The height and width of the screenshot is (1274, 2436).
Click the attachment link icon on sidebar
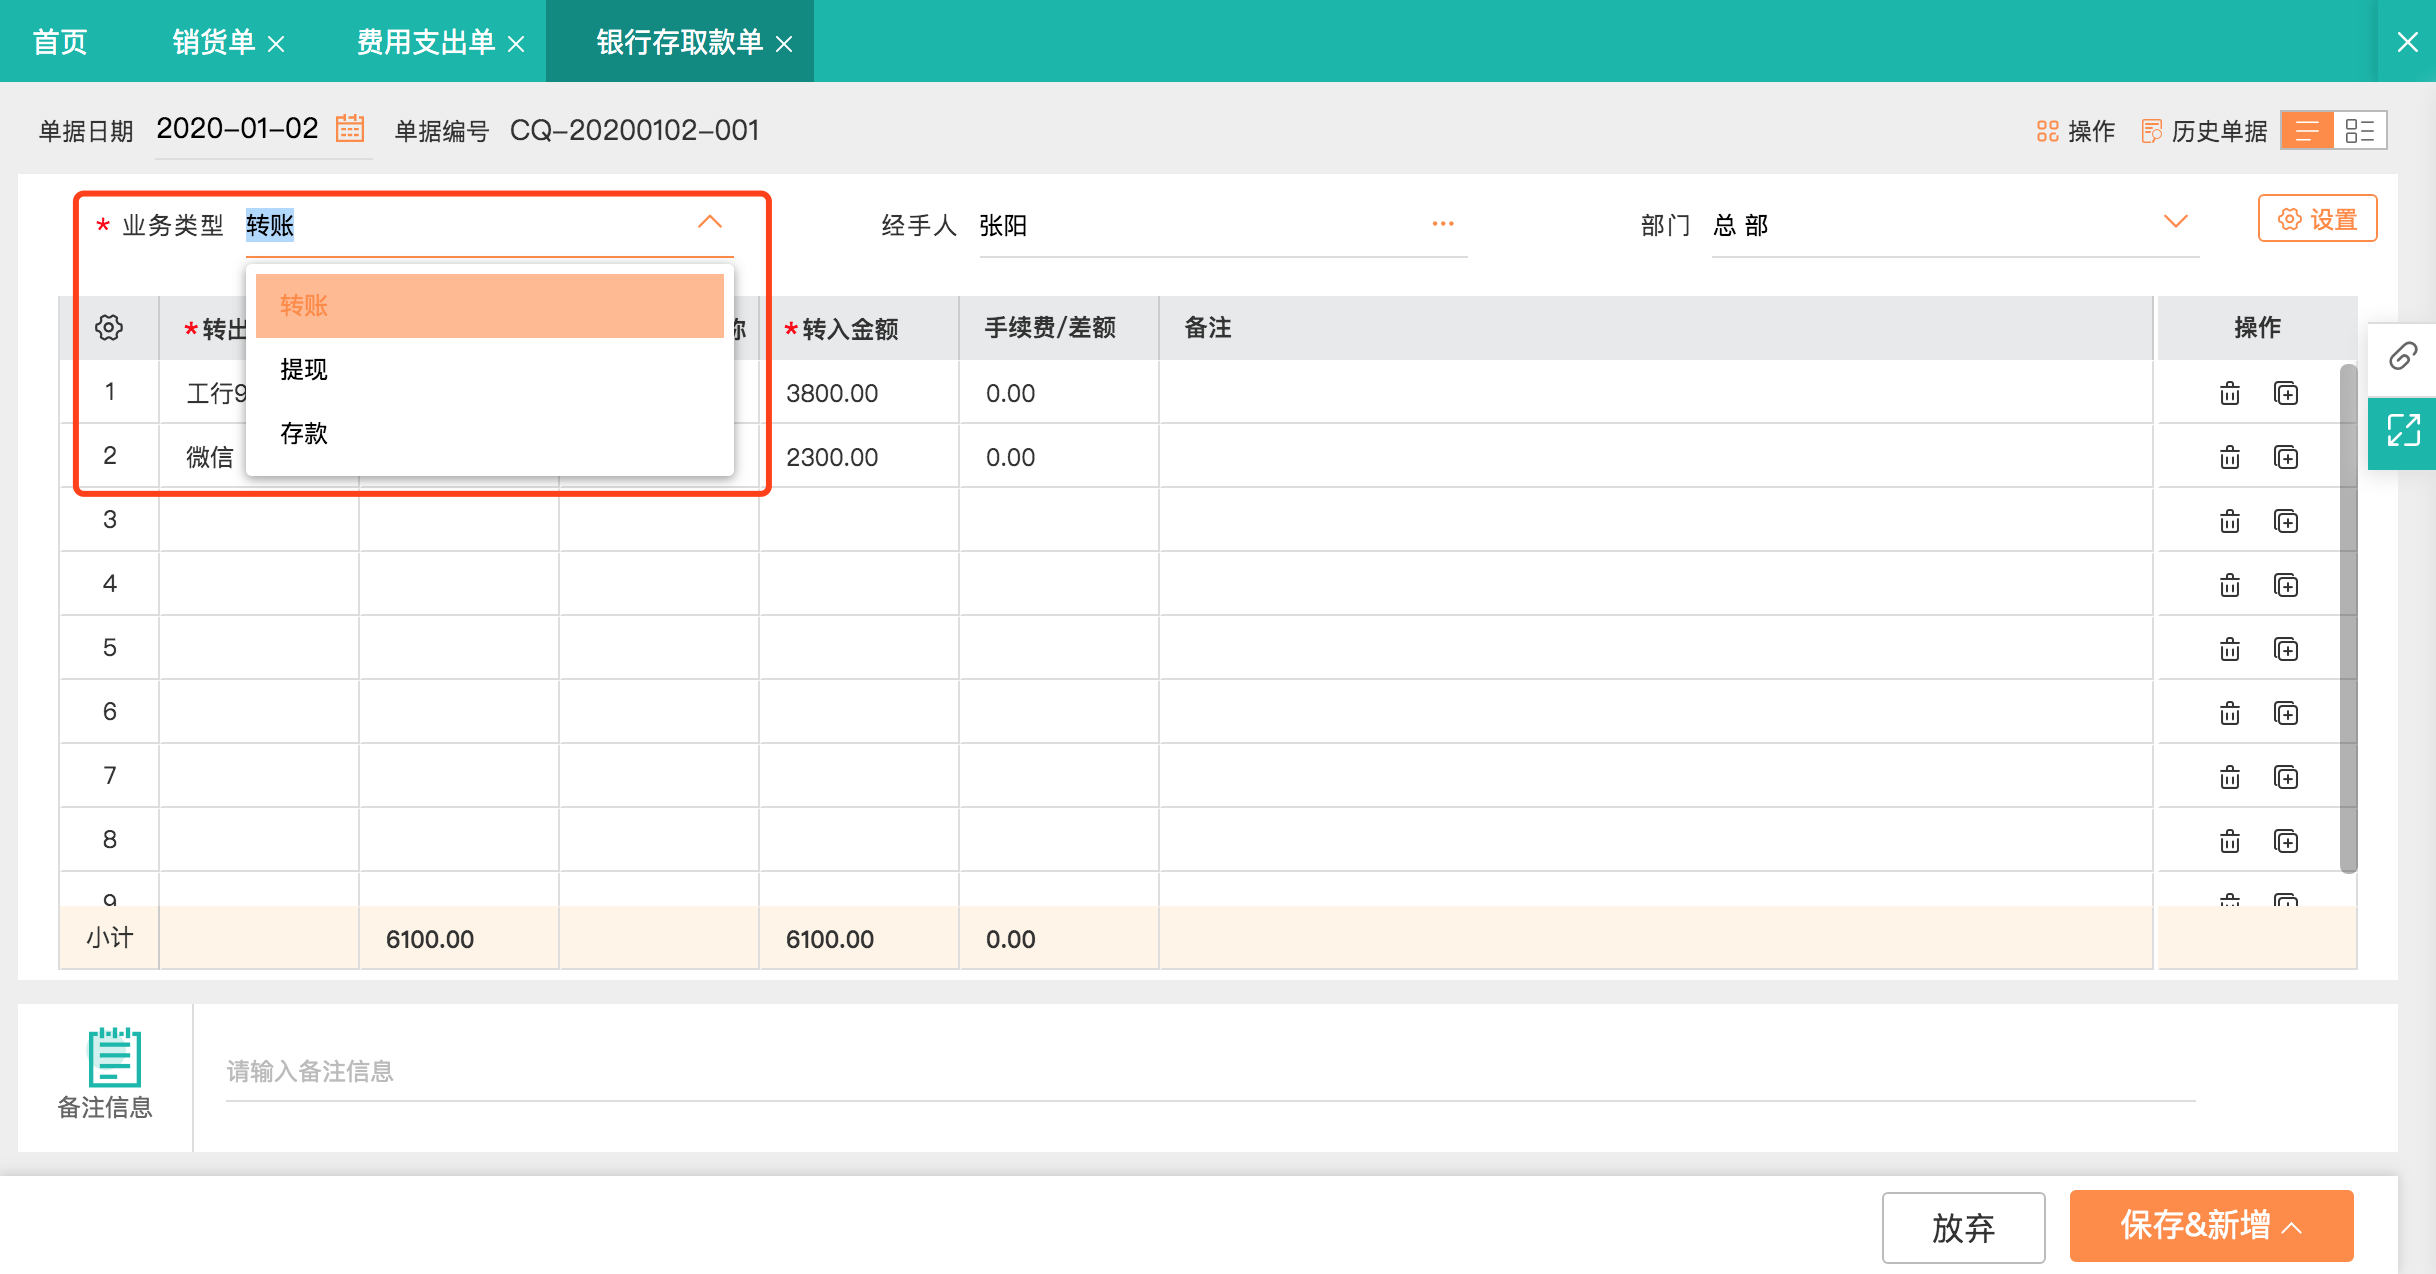pyautogui.click(x=2402, y=359)
